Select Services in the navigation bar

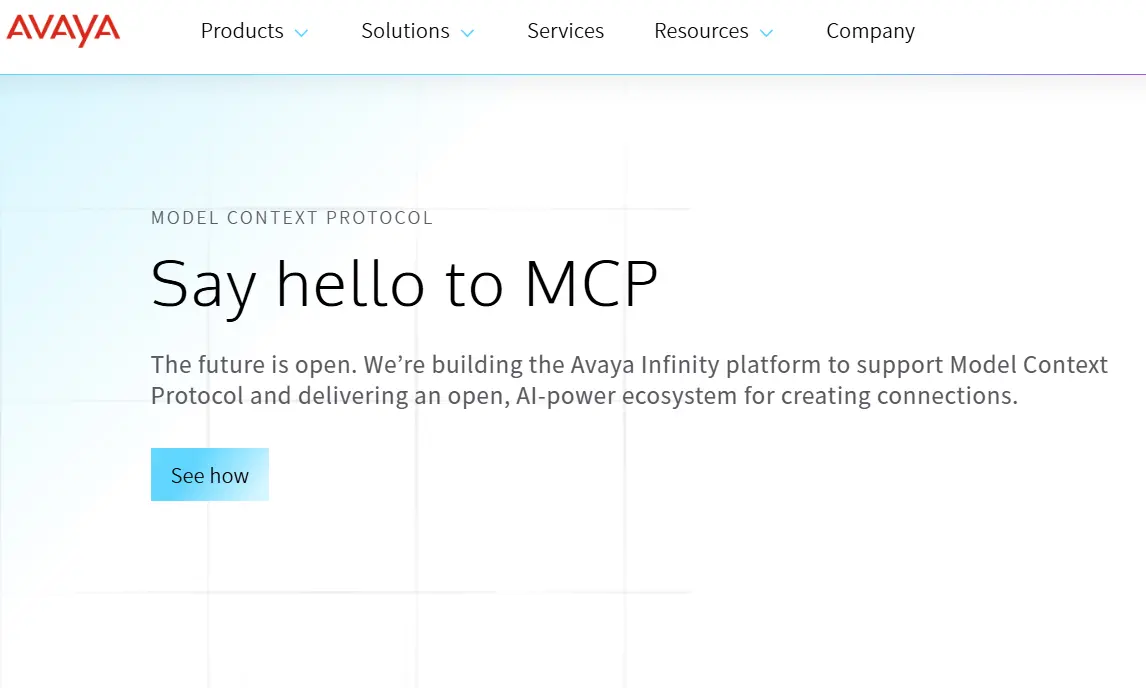[565, 31]
